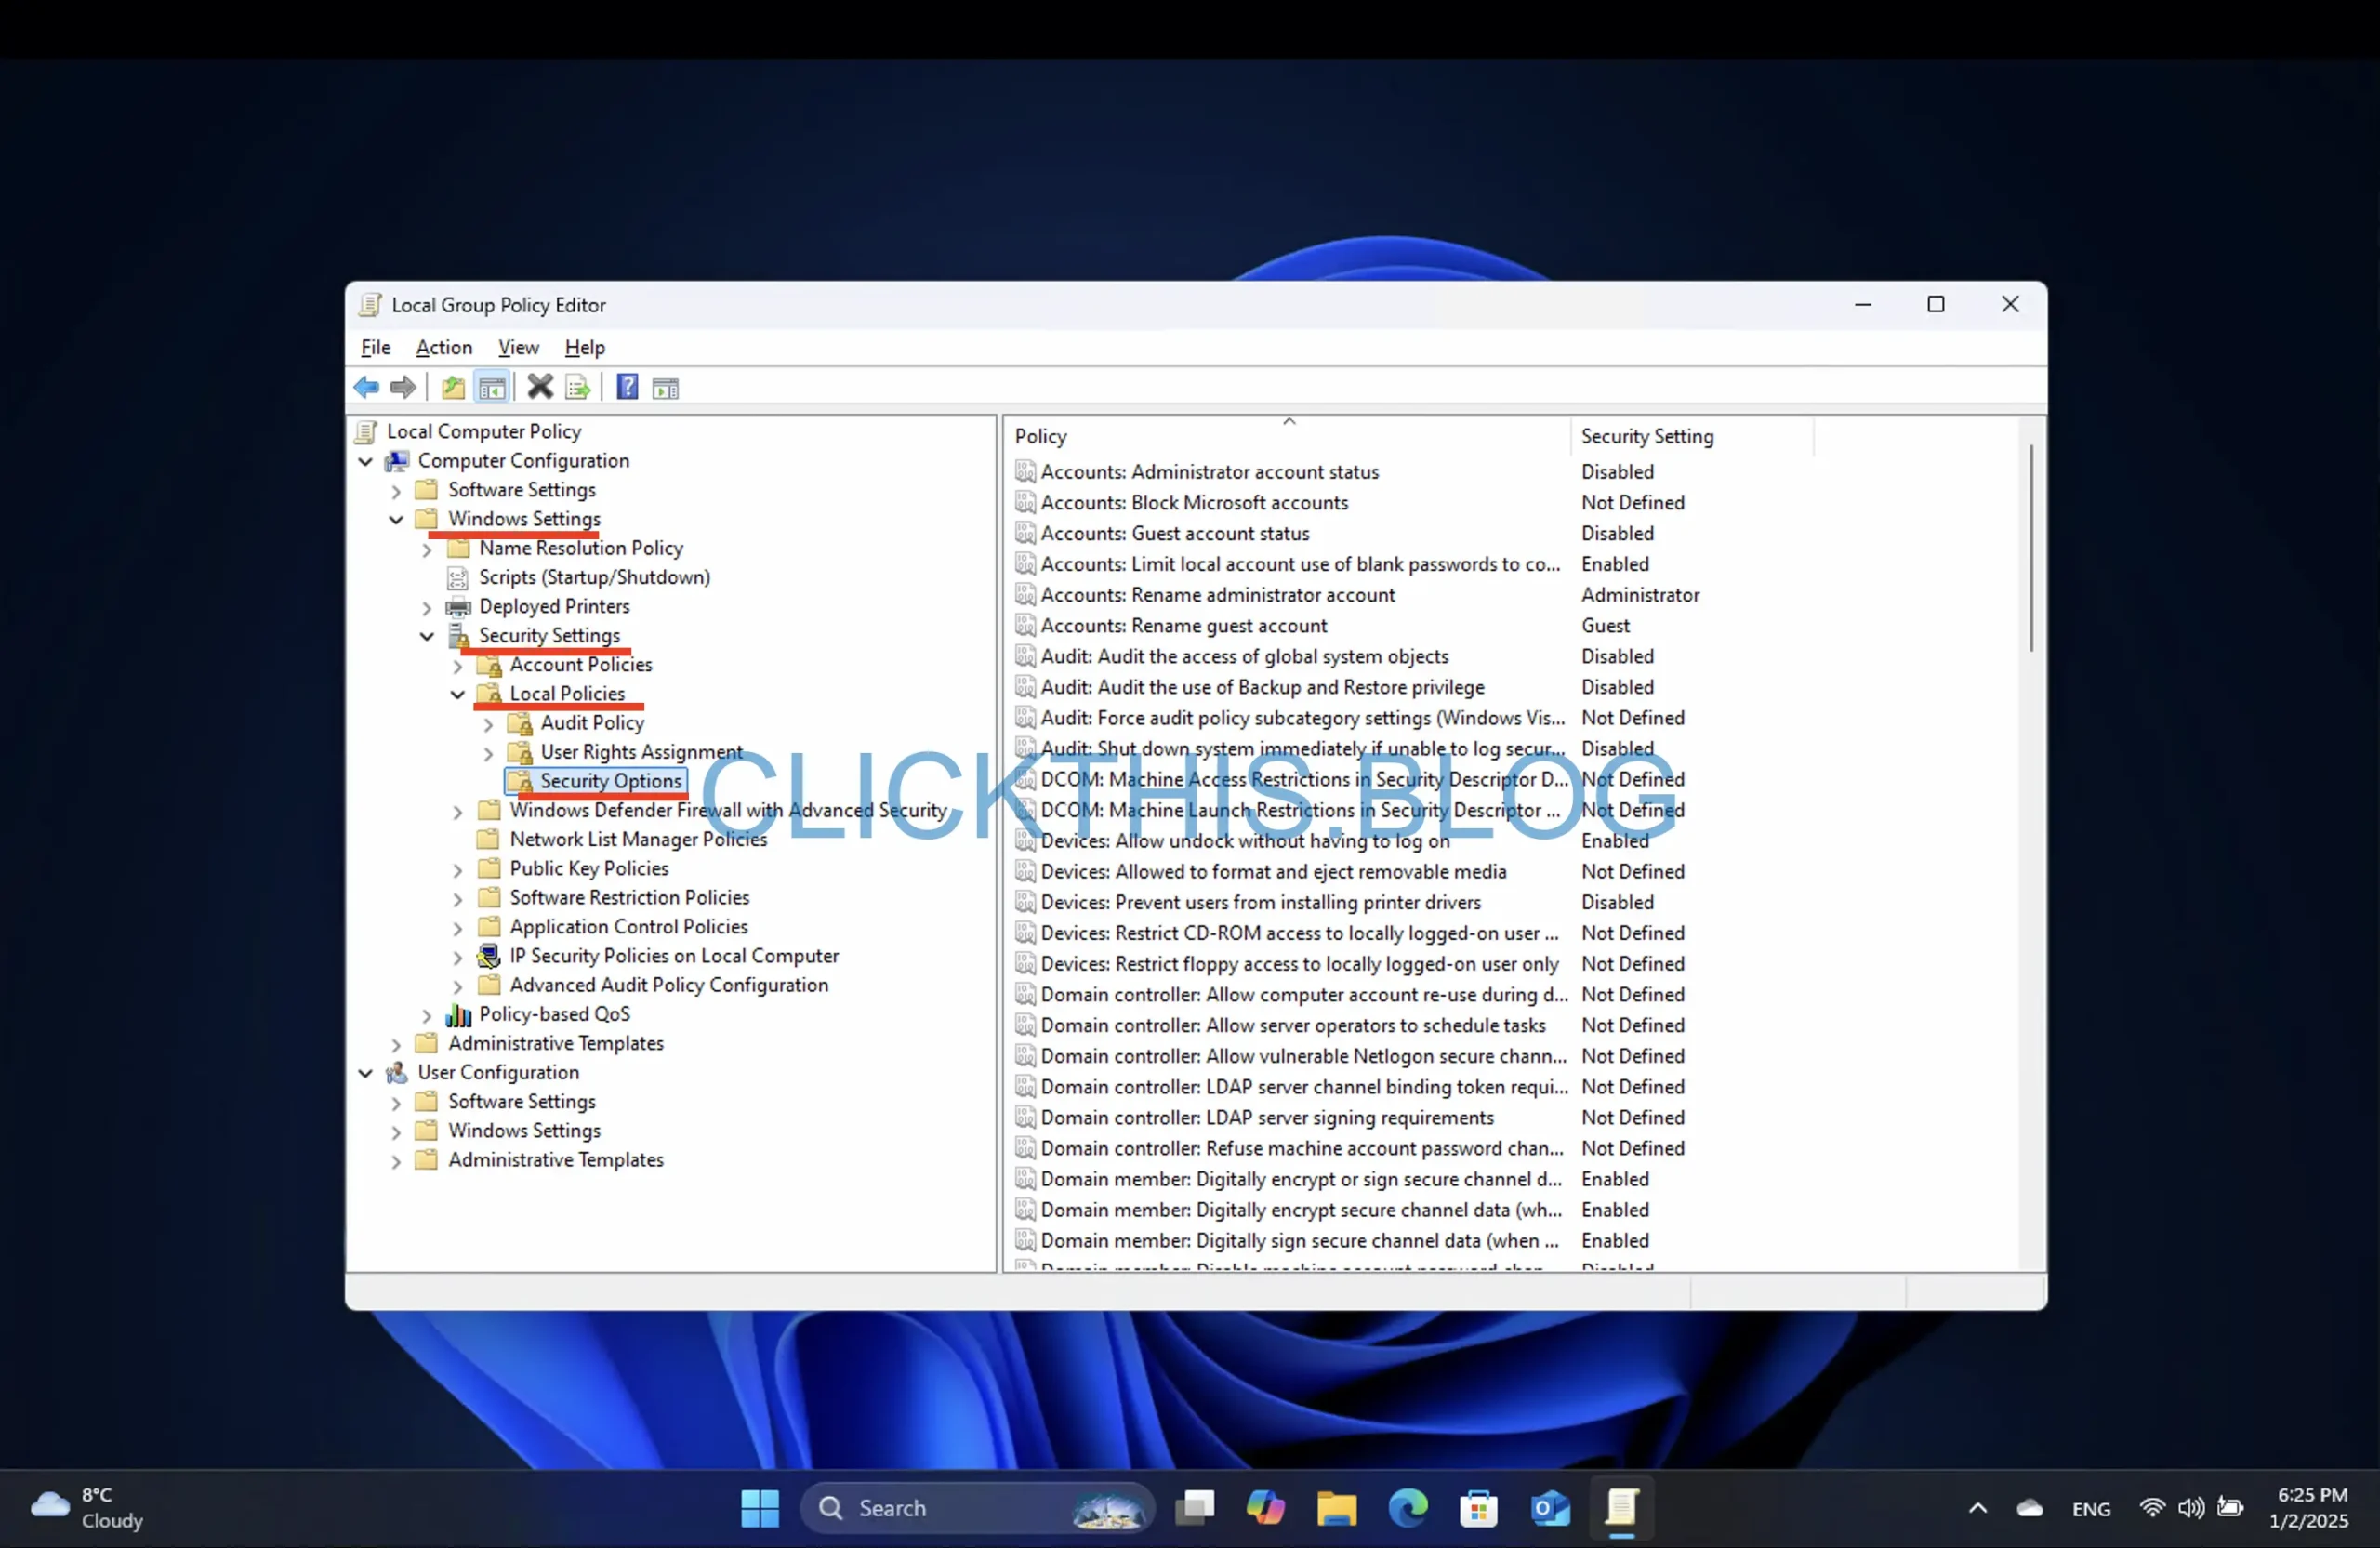Click the Up one level folder icon
Screen dimensions: 2380x1548
pyautogui.click(x=453, y=387)
